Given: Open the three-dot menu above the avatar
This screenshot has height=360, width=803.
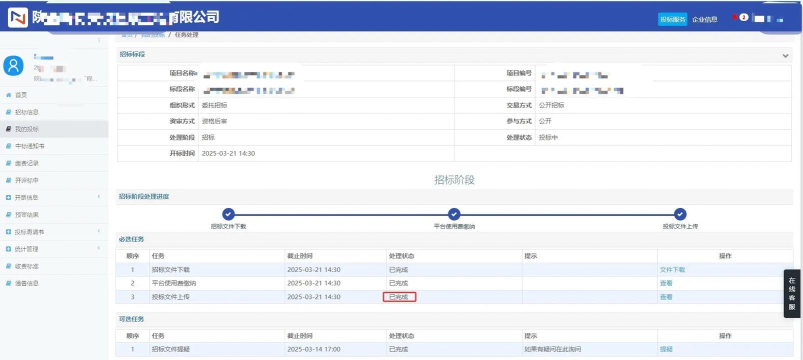Looking at the screenshot, I should (99, 39).
